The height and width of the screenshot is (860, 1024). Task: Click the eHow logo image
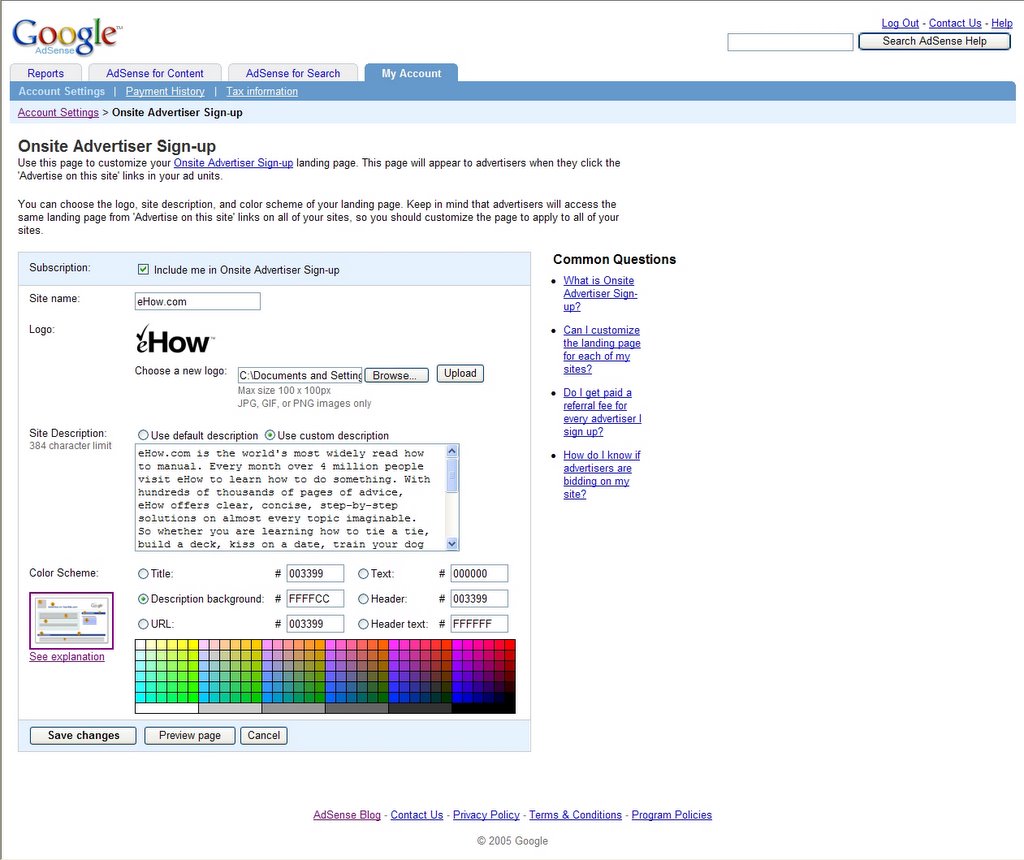point(172,340)
